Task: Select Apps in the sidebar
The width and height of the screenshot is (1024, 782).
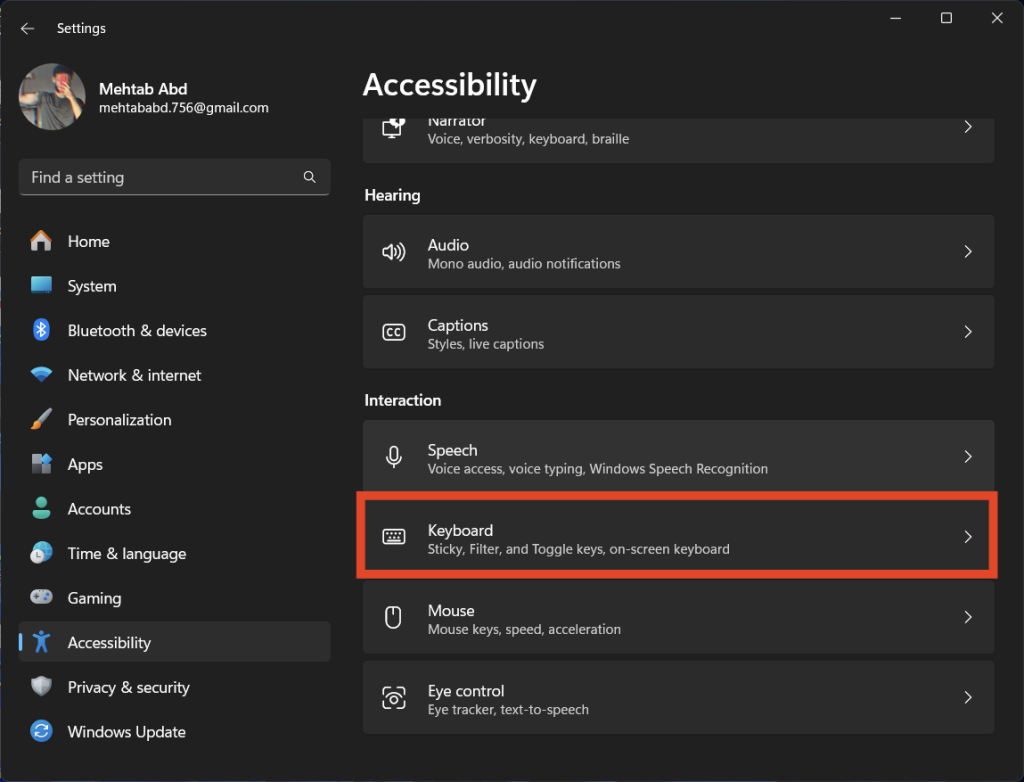Action: [x=174, y=464]
